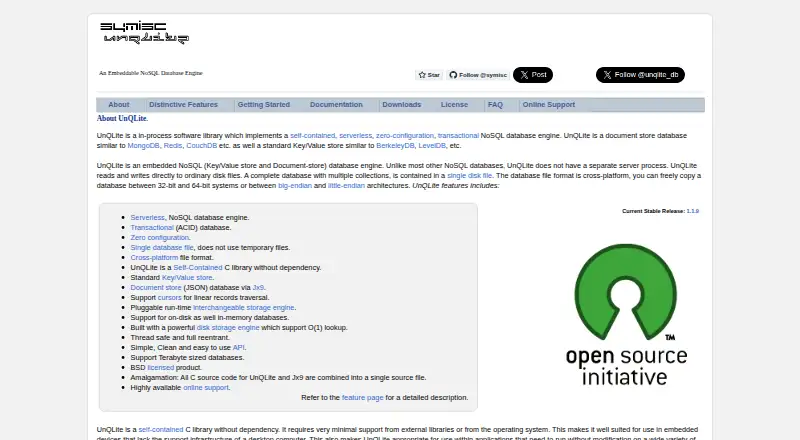Open the Downloads menu item
Image resolution: width=800 pixels, height=440 pixels.
tap(402, 105)
